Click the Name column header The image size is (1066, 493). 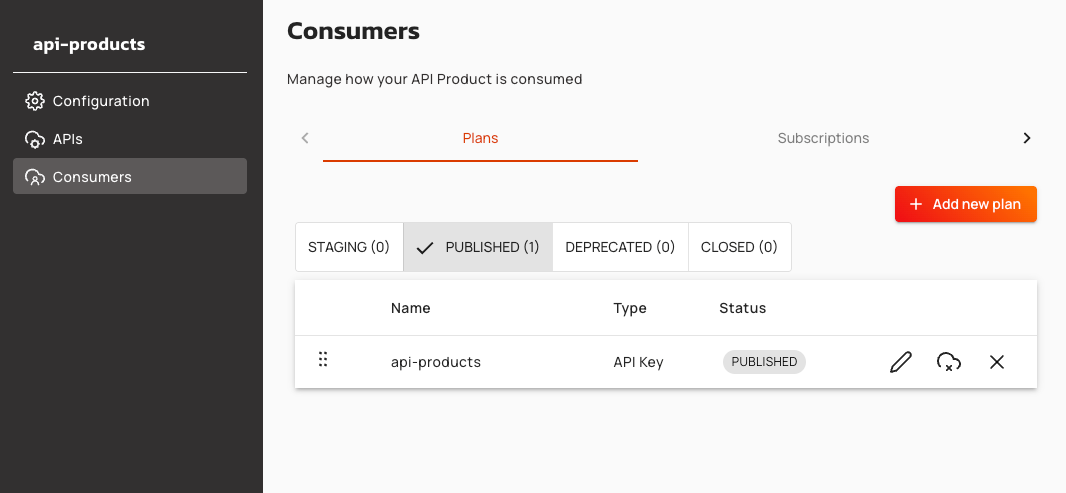click(x=410, y=308)
